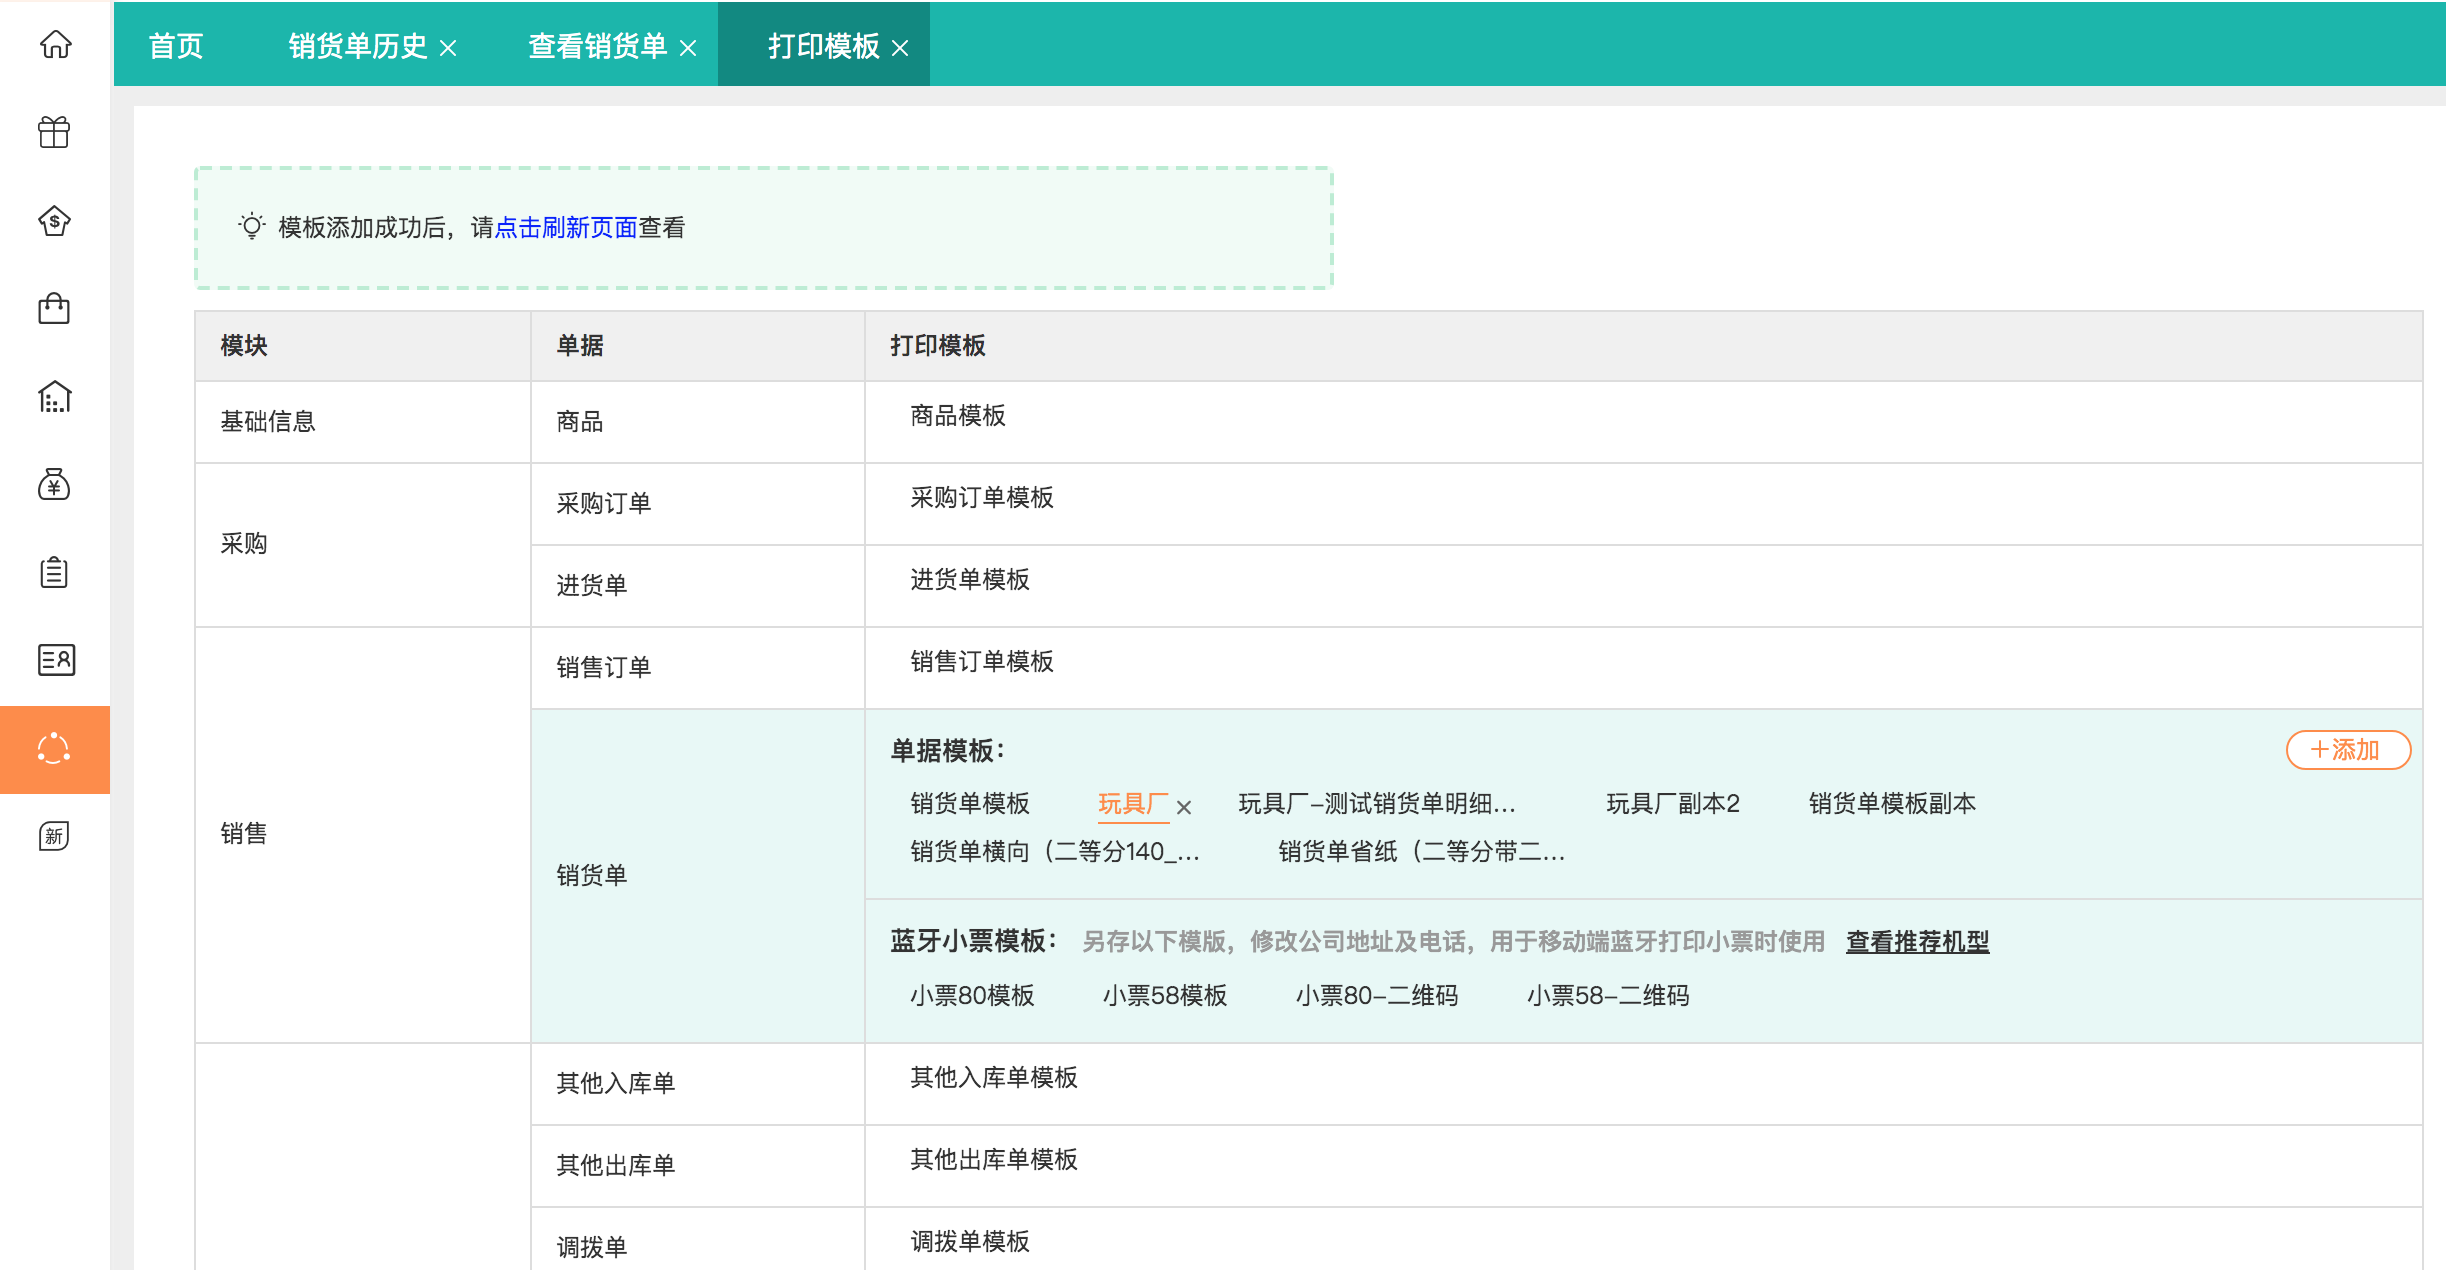Click the new/add sidebar icon
Screen dimensions: 2446x1270
click(x=55, y=838)
